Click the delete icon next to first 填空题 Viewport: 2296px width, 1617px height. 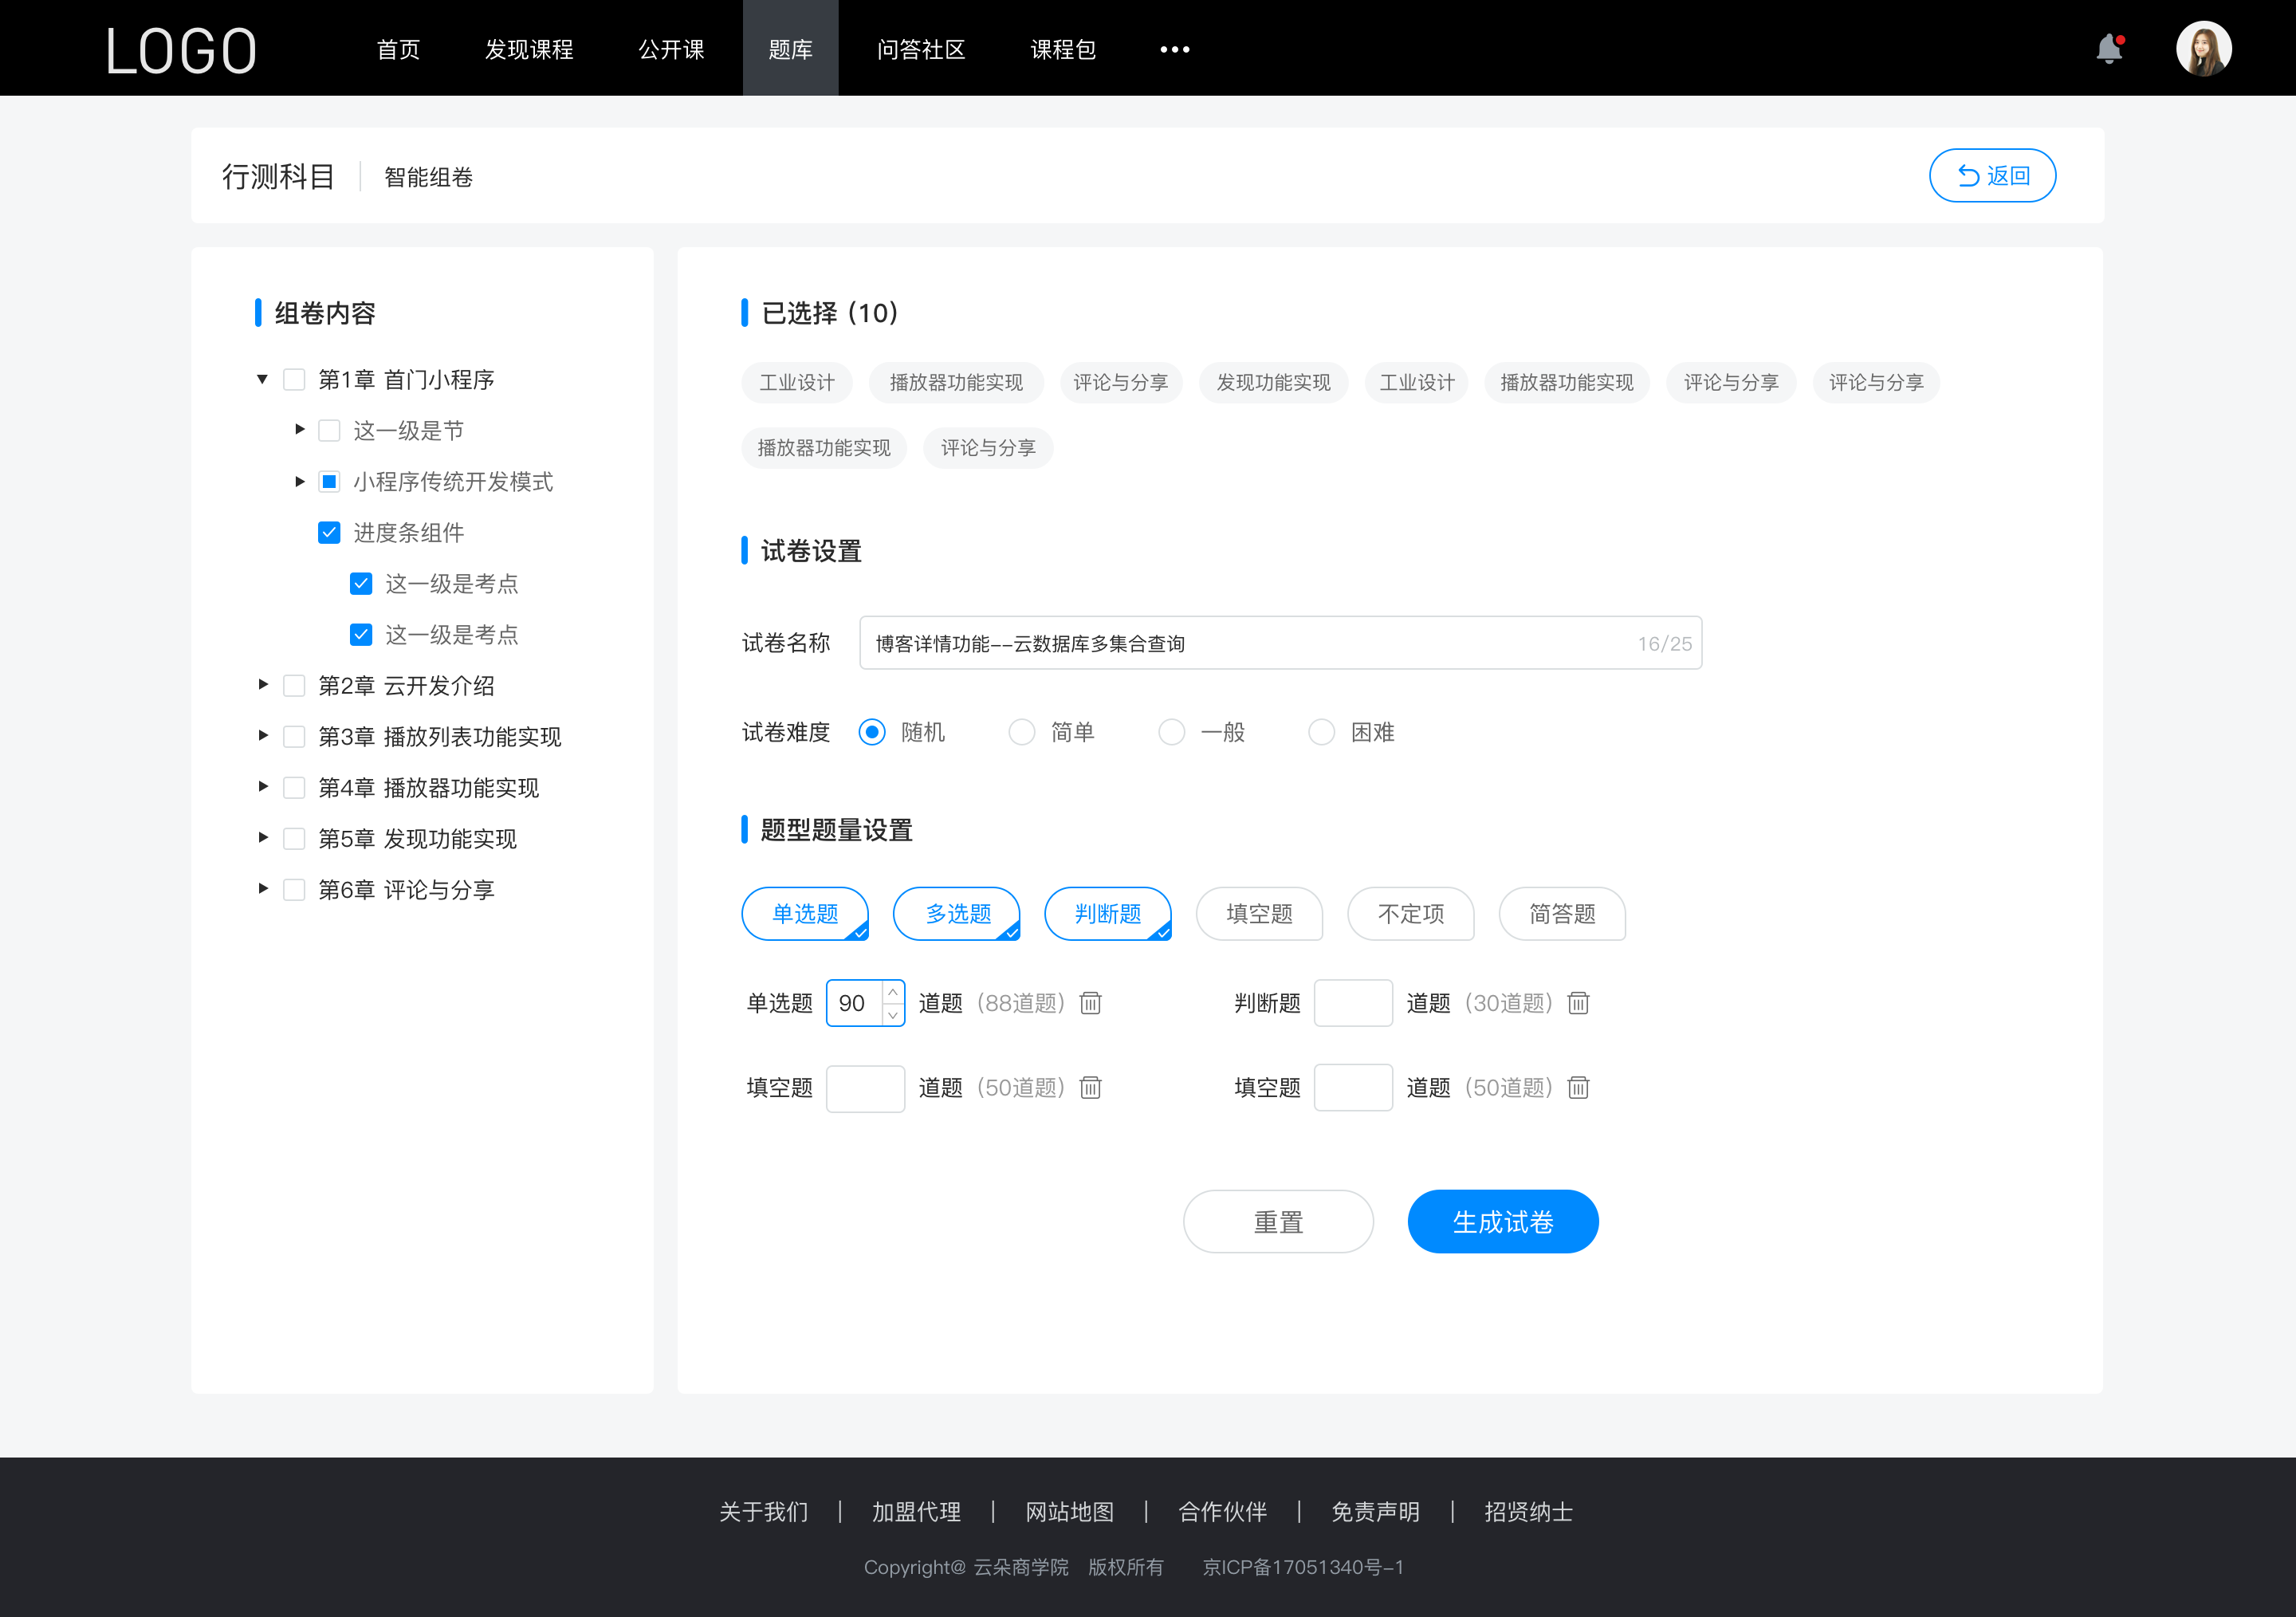coord(1091,1088)
